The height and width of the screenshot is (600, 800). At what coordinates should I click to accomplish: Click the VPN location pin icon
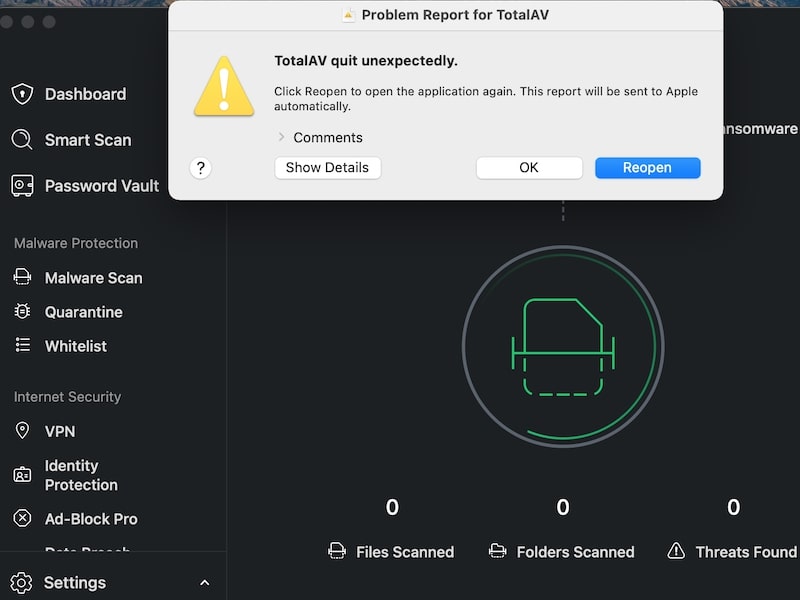coord(22,430)
